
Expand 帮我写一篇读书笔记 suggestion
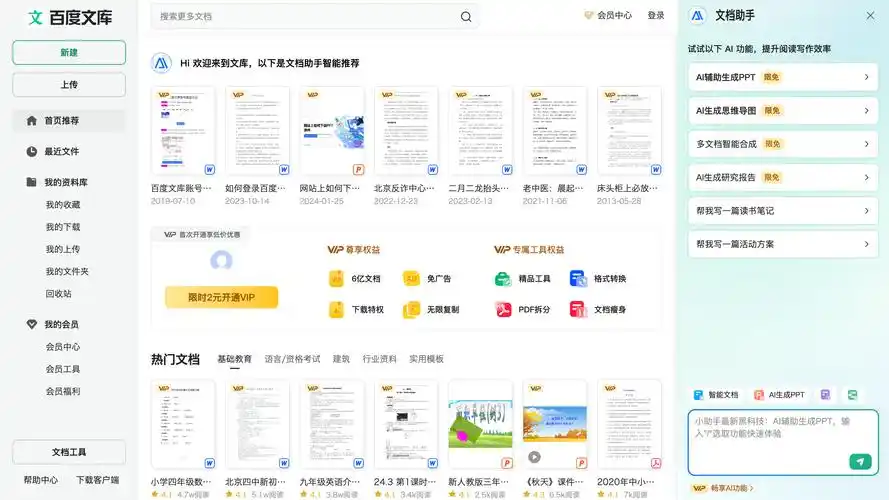coord(866,211)
